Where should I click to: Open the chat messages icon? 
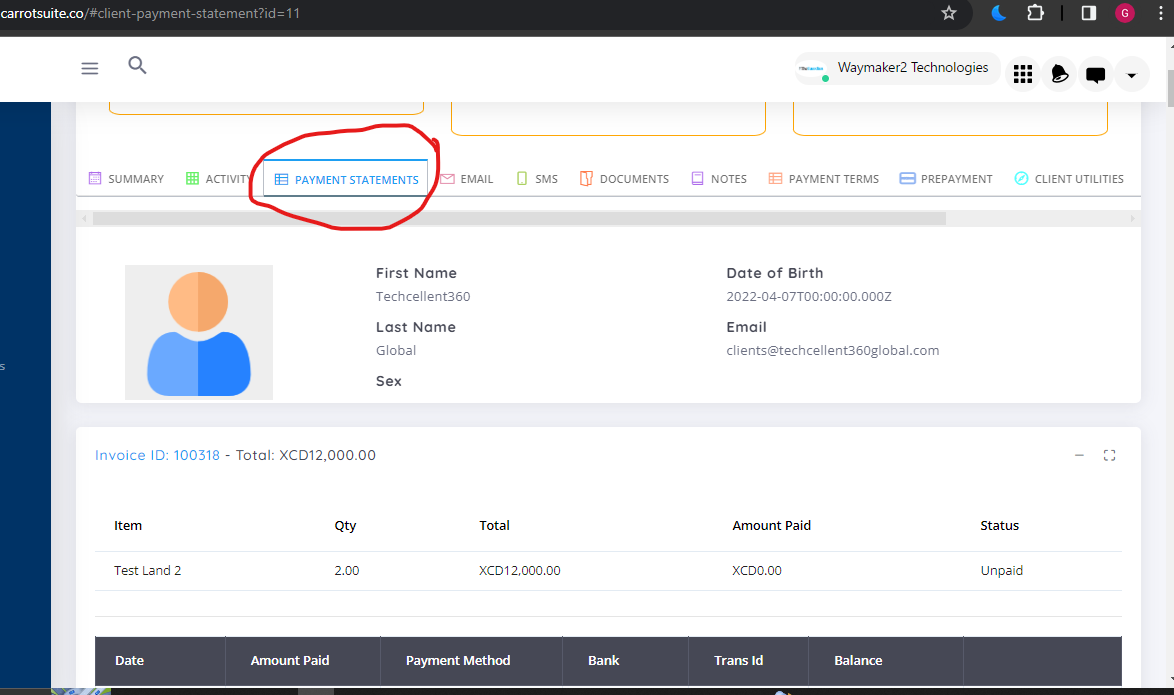[x=1096, y=74]
